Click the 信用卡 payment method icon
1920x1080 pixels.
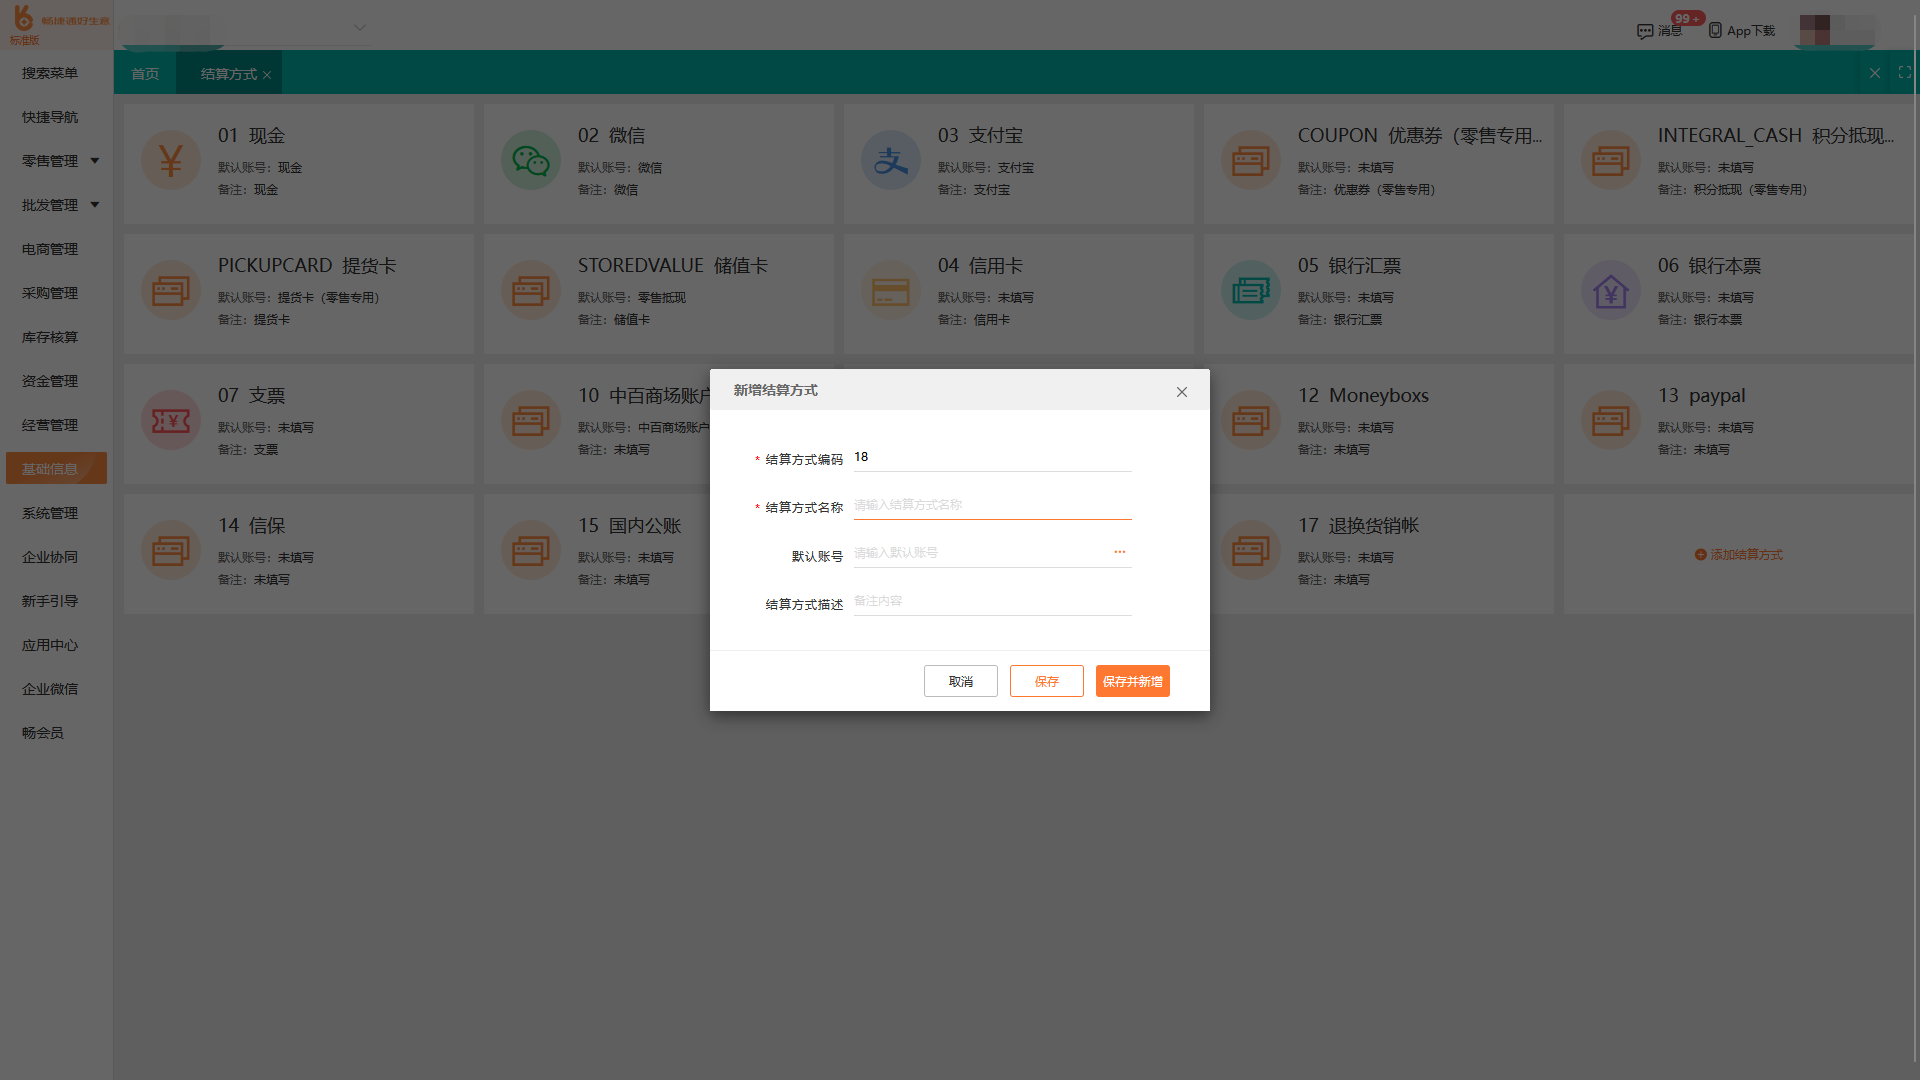[x=890, y=289]
